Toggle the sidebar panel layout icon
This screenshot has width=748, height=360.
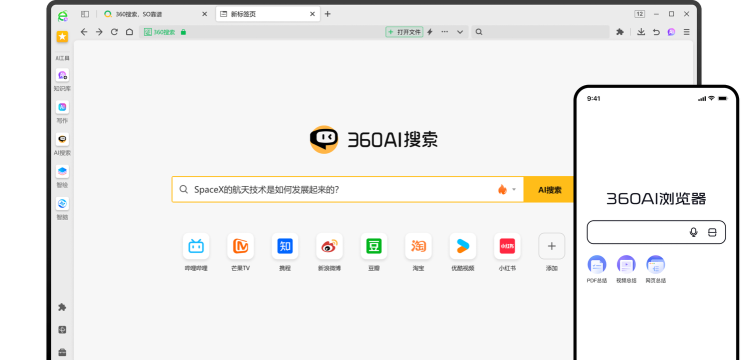point(85,14)
